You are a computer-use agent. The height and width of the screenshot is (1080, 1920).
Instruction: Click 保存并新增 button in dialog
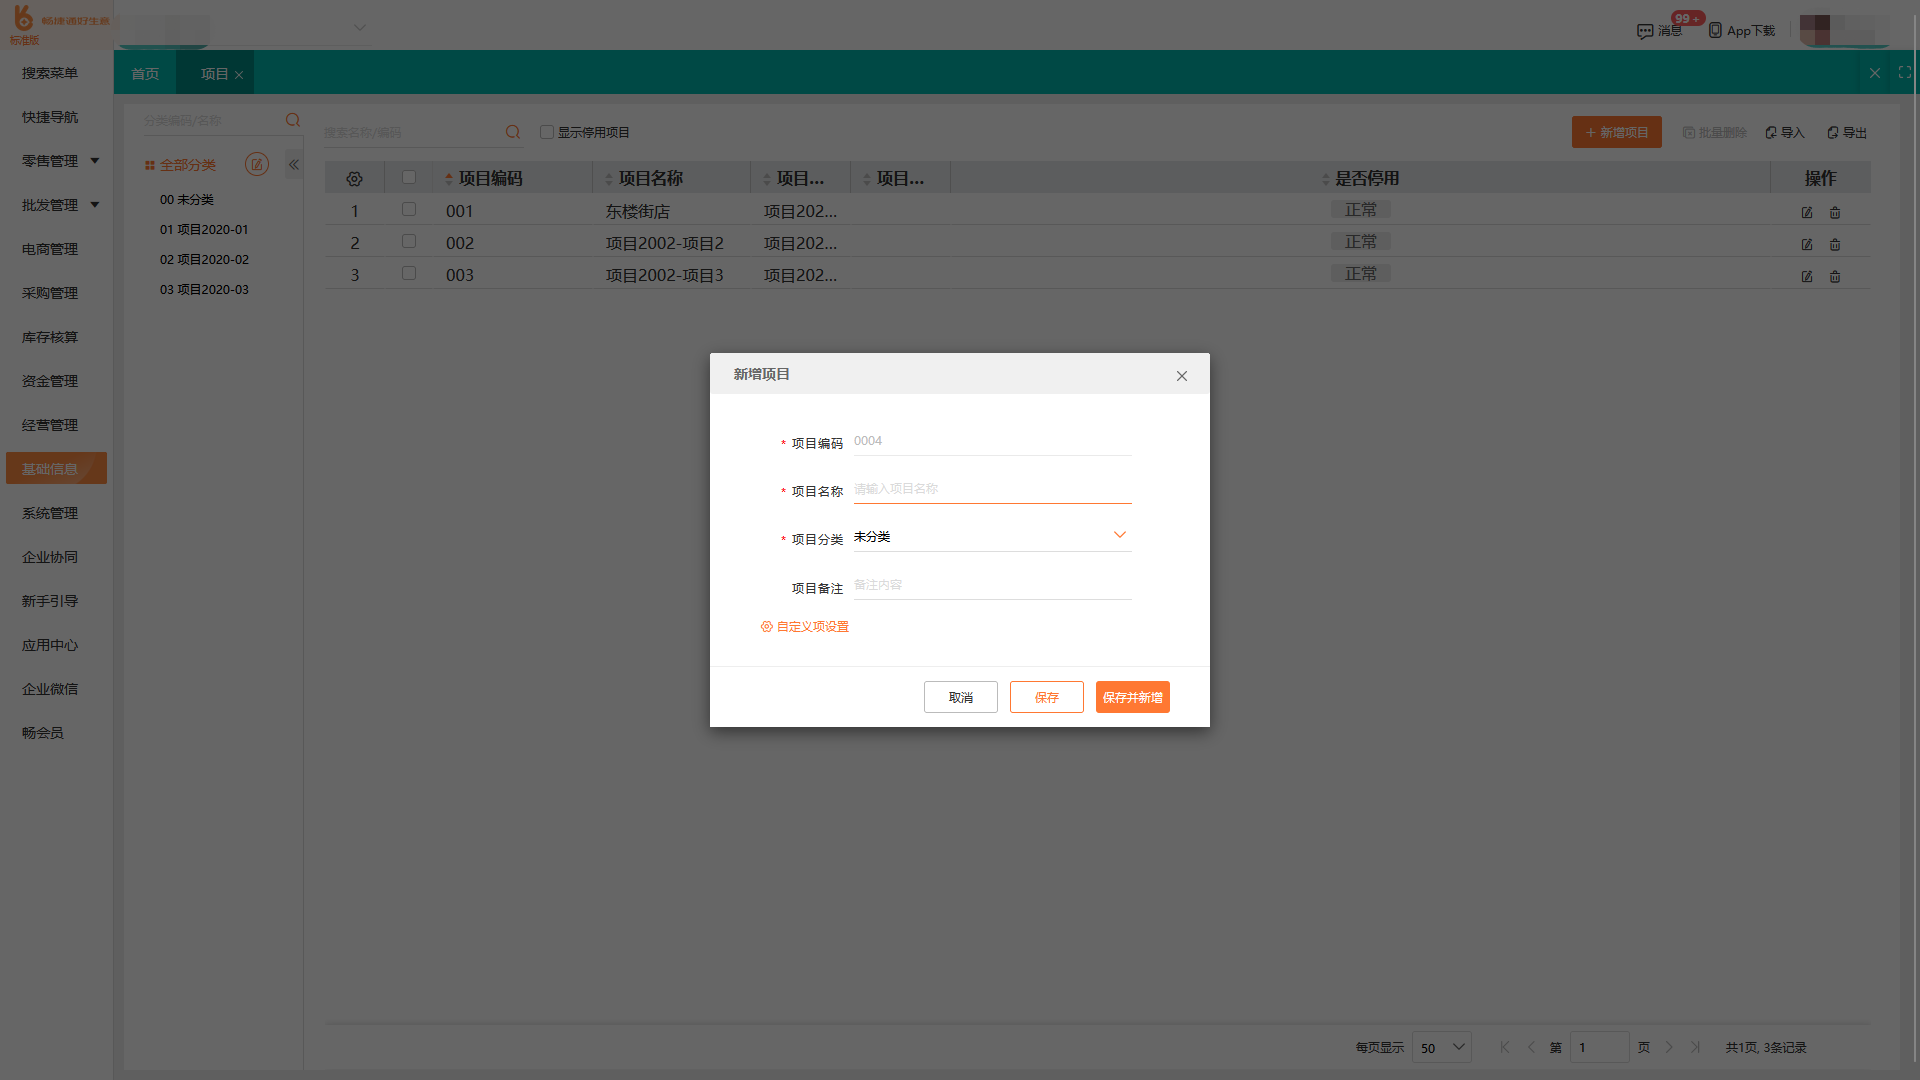[x=1133, y=696]
